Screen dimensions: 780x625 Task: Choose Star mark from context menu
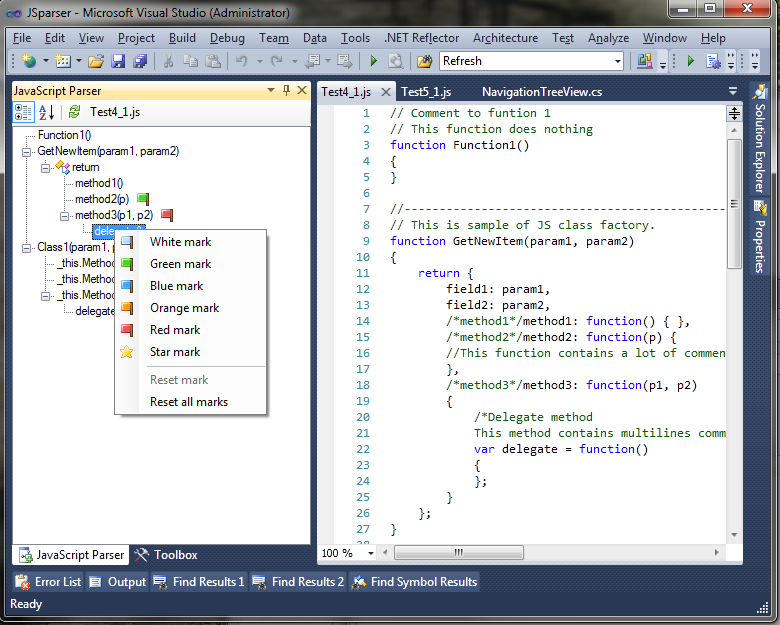tap(175, 352)
